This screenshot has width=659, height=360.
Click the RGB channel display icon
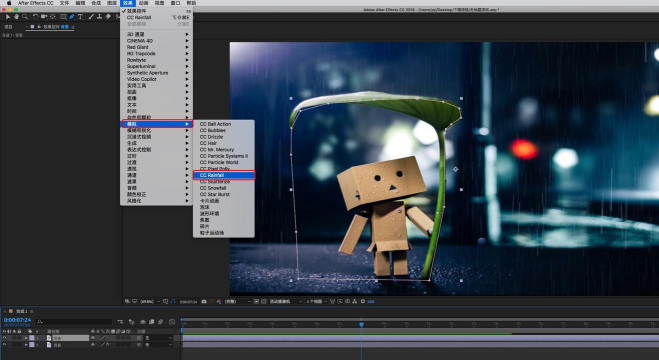pos(219,302)
